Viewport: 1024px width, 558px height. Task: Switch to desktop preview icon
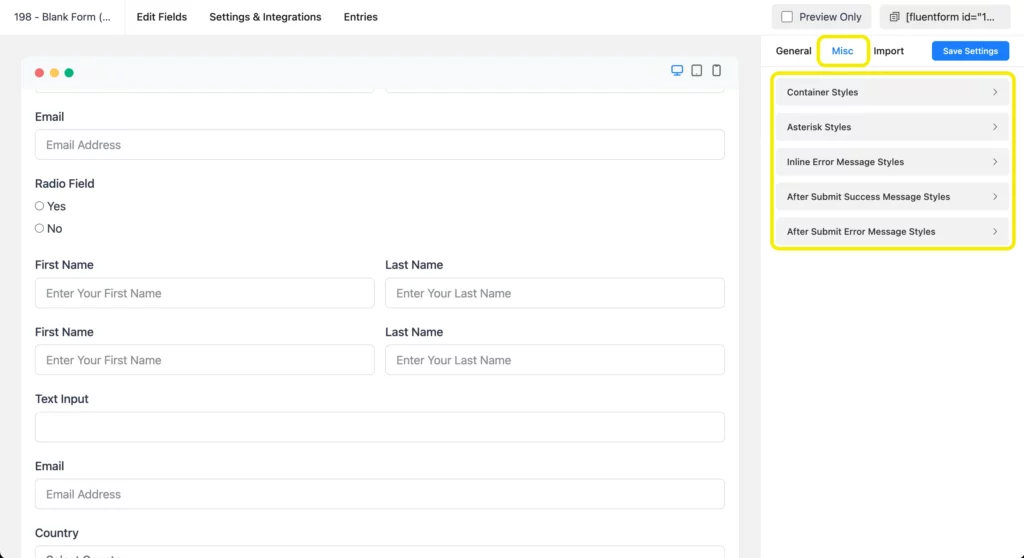[x=677, y=71]
